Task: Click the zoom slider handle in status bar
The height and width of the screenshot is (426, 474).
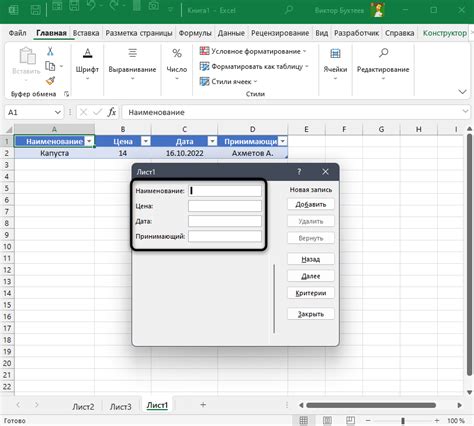Action: (403, 421)
